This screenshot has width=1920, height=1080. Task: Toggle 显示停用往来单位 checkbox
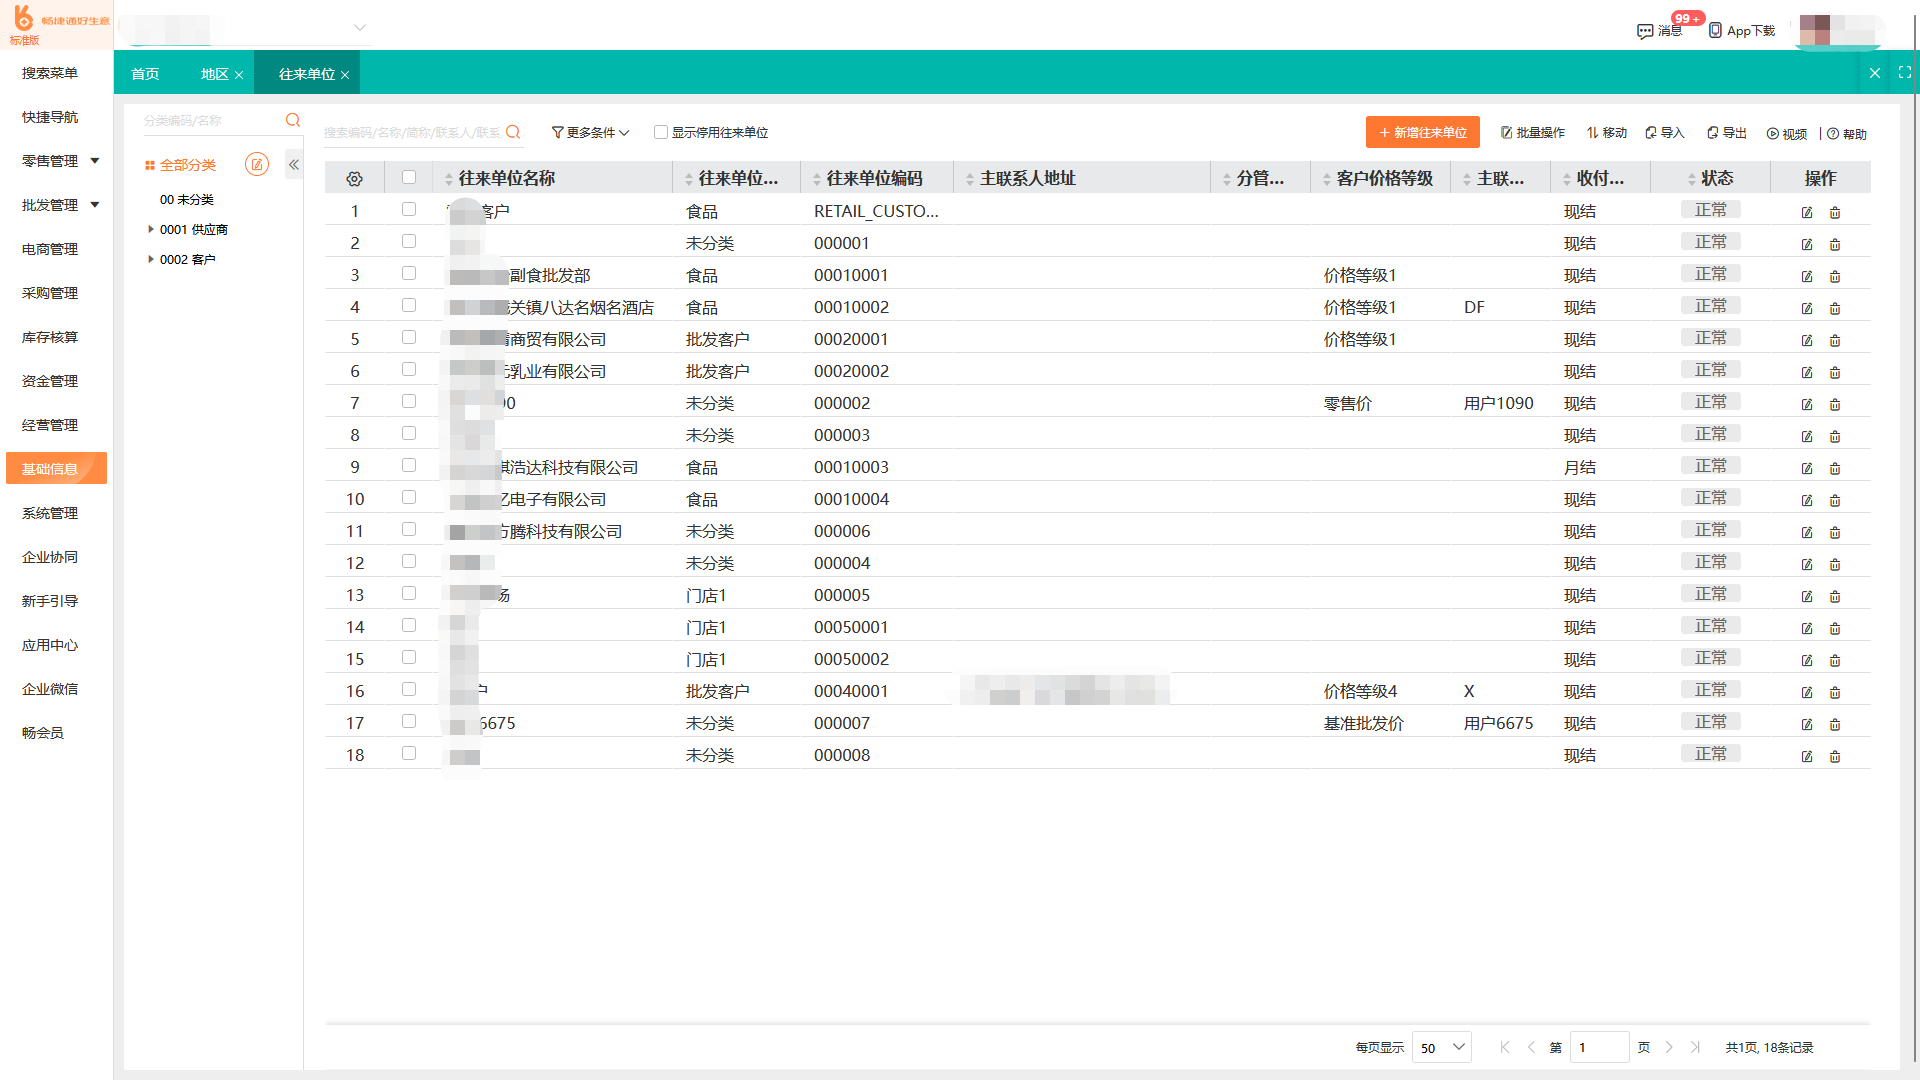[x=661, y=132]
